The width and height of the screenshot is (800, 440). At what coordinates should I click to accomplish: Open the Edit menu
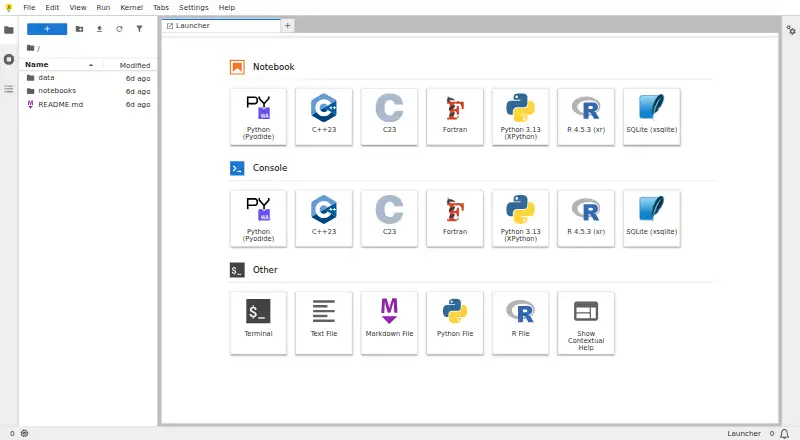point(52,8)
